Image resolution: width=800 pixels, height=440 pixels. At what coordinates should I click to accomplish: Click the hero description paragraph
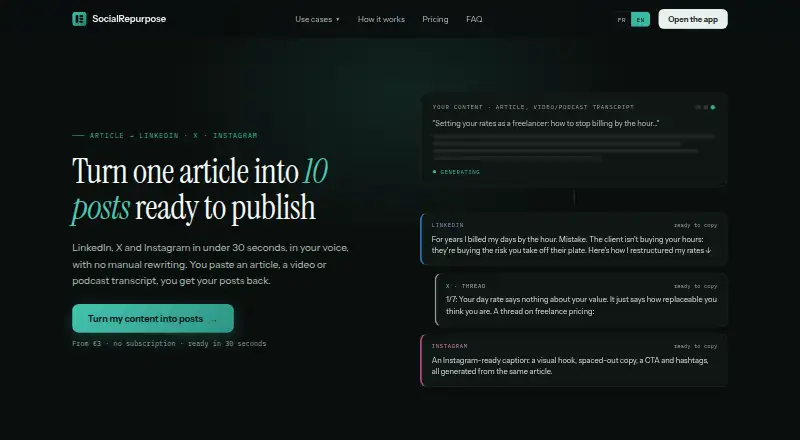pos(210,264)
